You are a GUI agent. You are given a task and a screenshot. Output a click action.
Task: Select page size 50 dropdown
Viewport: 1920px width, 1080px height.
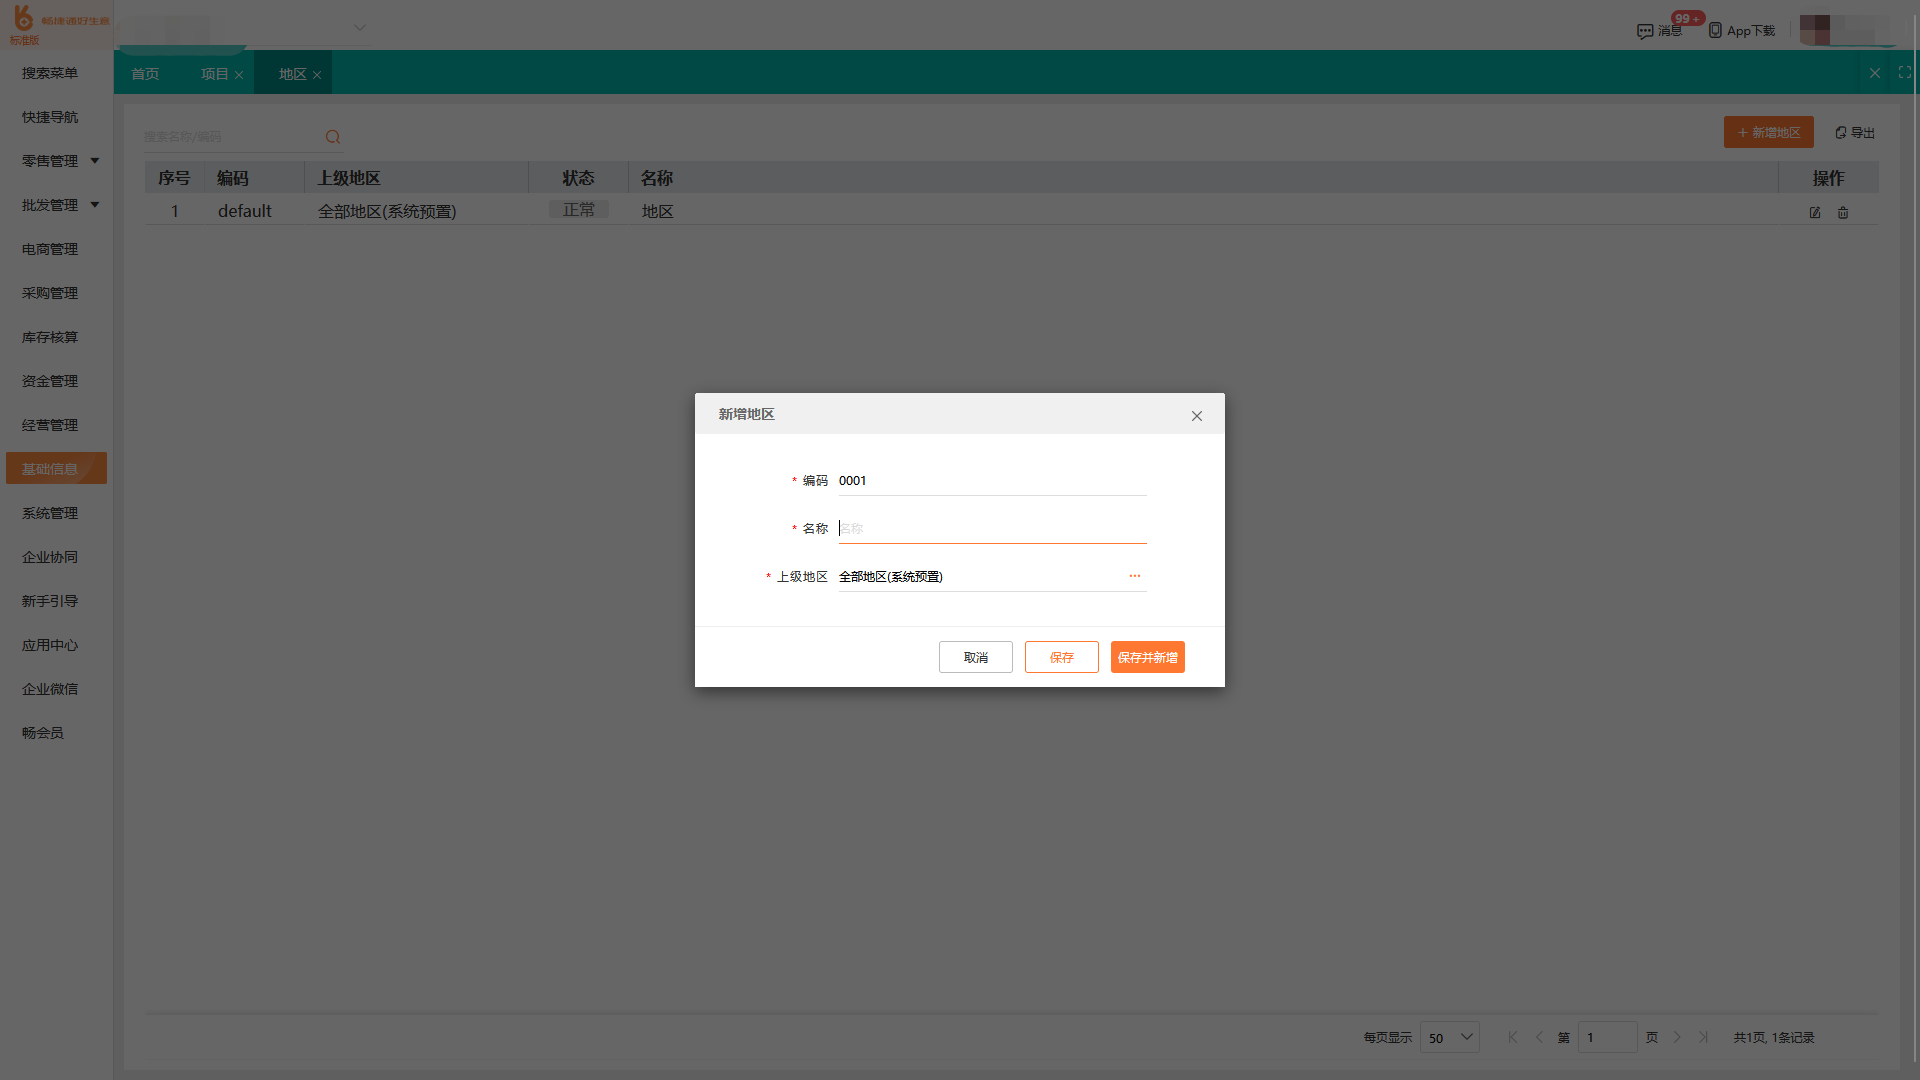1449,1038
